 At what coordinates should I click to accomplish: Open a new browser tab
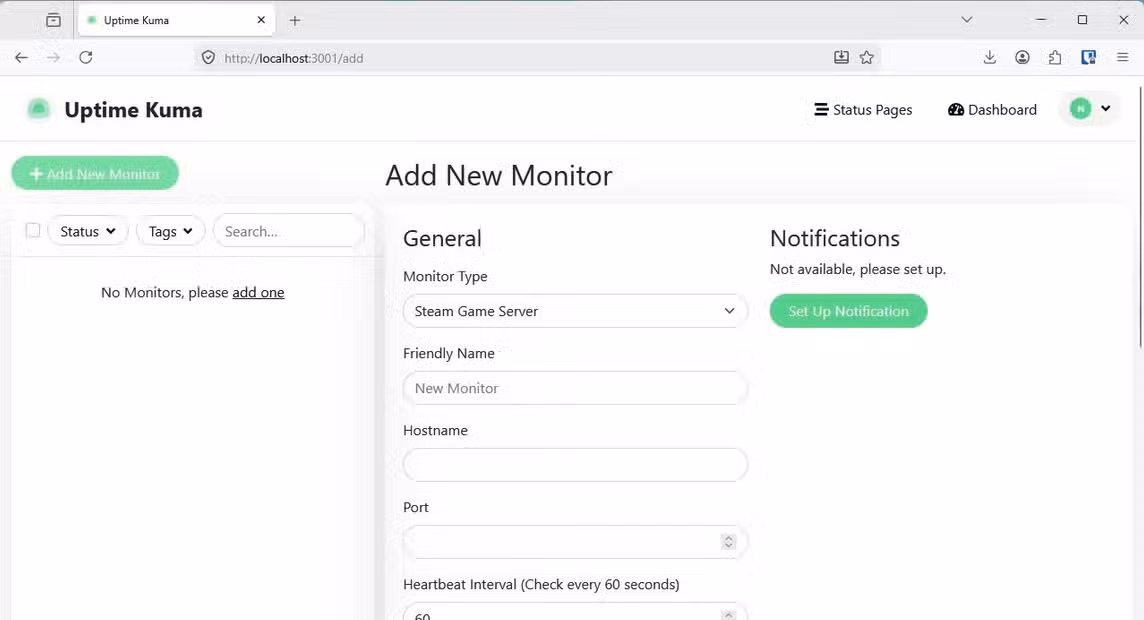click(x=295, y=20)
